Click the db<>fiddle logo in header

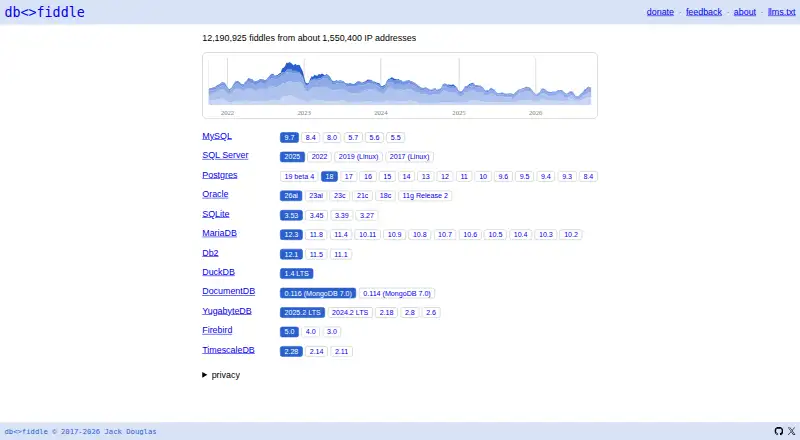click(x=45, y=12)
